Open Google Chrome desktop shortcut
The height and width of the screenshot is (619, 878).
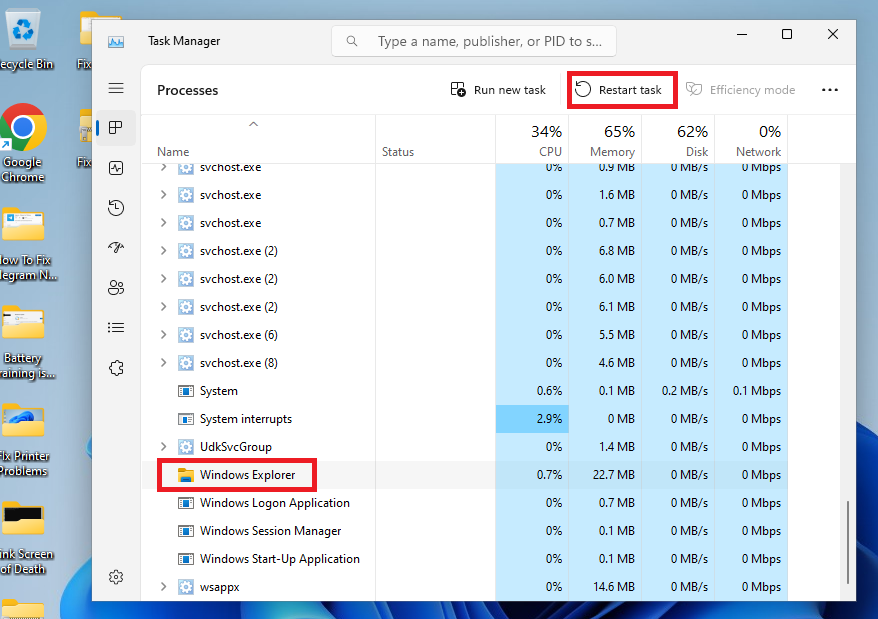pyautogui.click(x=22, y=143)
